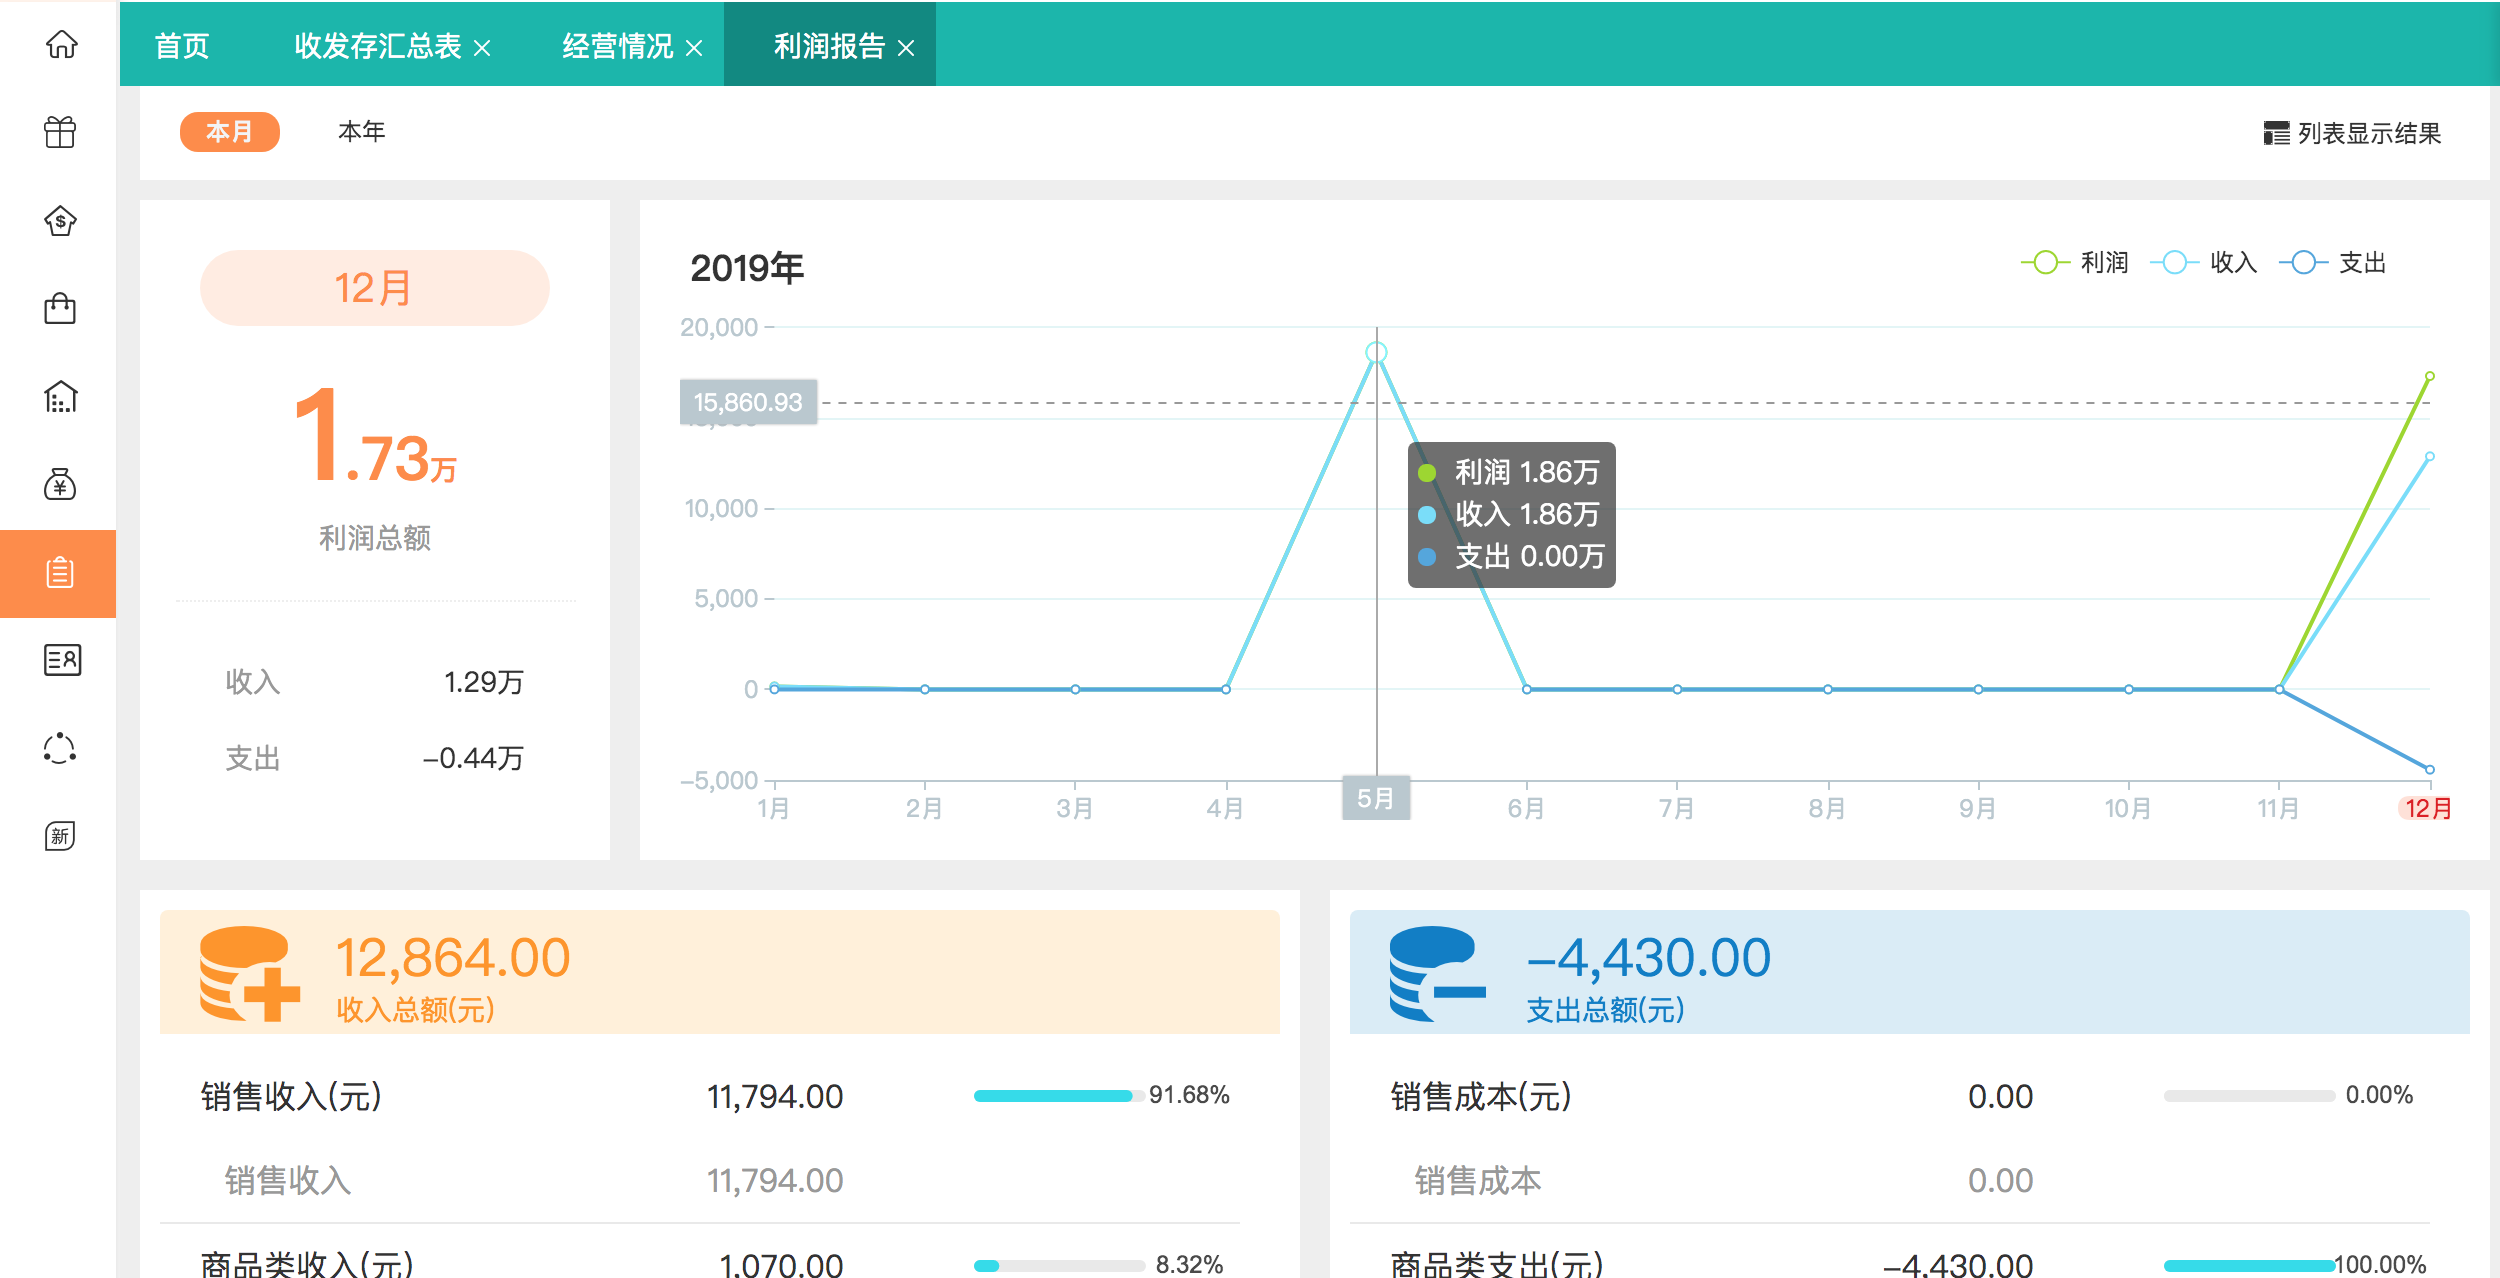Click the shopping bag sidebar icon
The width and height of the screenshot is (2500, 1278).
click(62, 308)
